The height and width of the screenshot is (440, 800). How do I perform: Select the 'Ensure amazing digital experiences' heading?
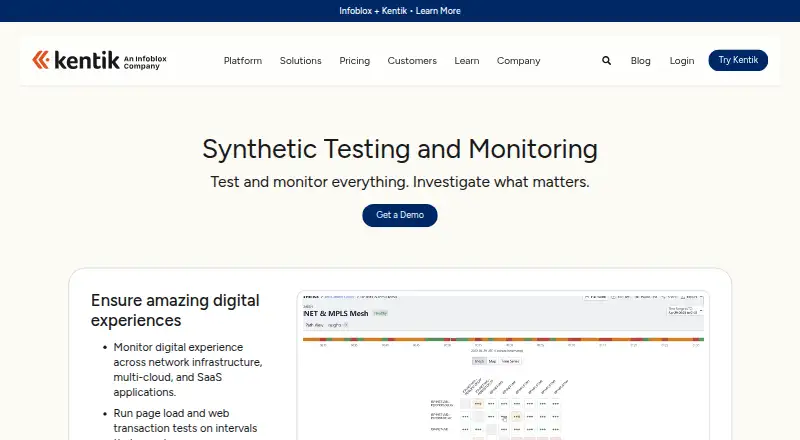coord(175,310)
